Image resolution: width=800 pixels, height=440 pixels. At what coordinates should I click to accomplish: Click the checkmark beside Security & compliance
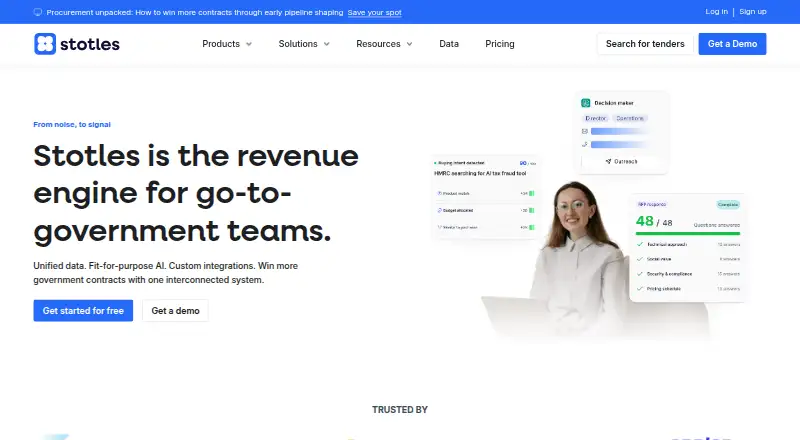click(640, 274)
